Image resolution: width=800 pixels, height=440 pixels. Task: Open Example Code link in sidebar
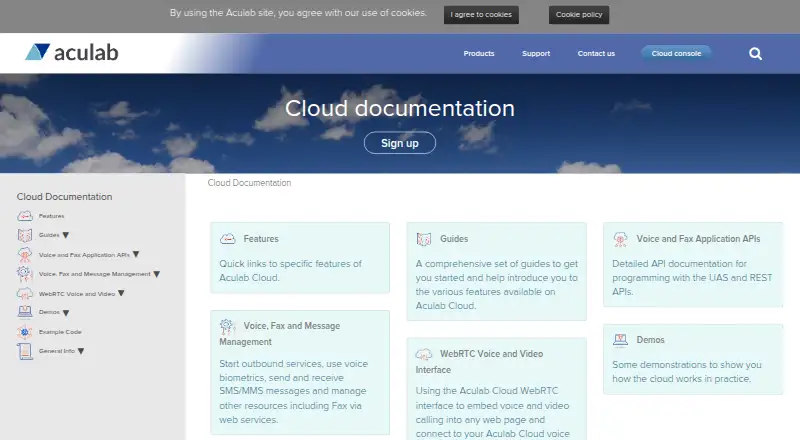tap(60, 332)
